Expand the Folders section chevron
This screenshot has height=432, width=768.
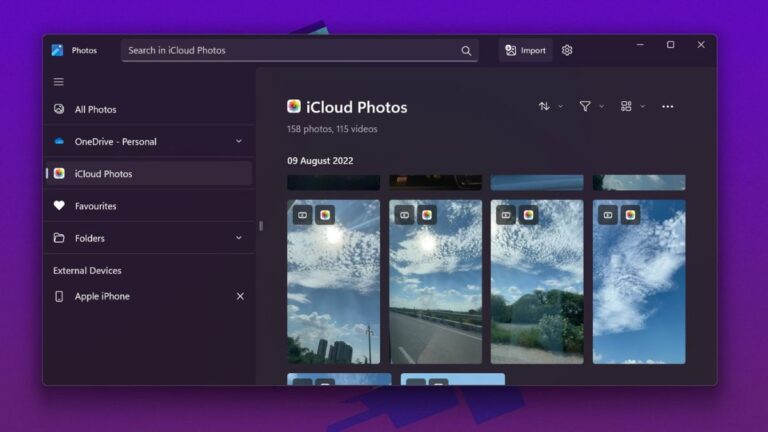[239, 238]
